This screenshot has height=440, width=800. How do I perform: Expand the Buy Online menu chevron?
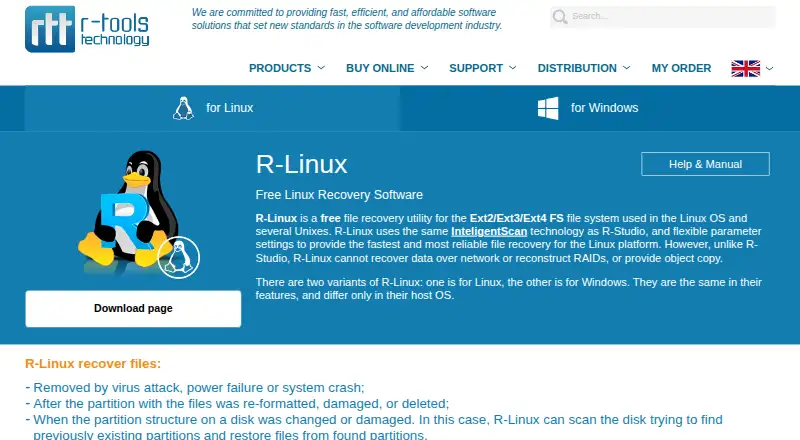point(424,68)
